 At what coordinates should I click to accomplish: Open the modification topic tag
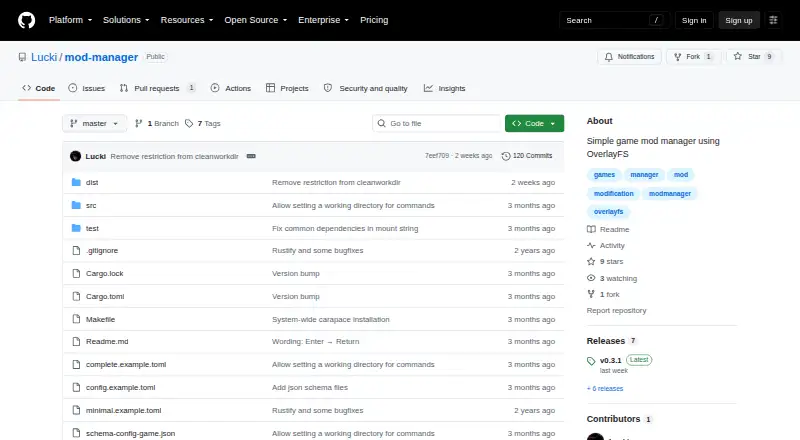[x=613, y=193]
